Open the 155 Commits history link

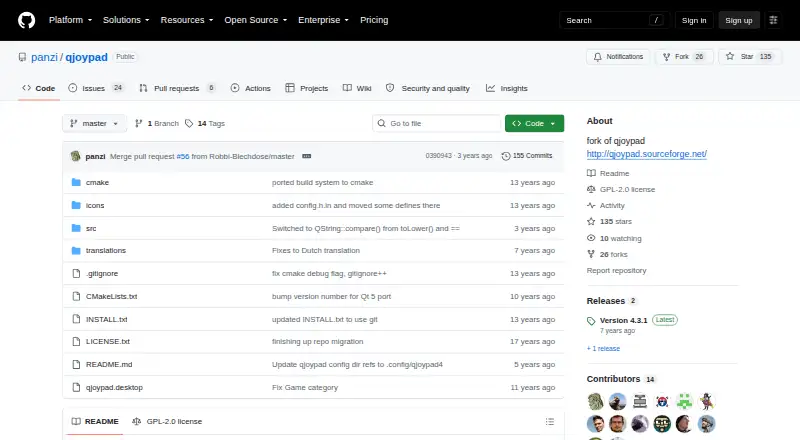(527, 156)
